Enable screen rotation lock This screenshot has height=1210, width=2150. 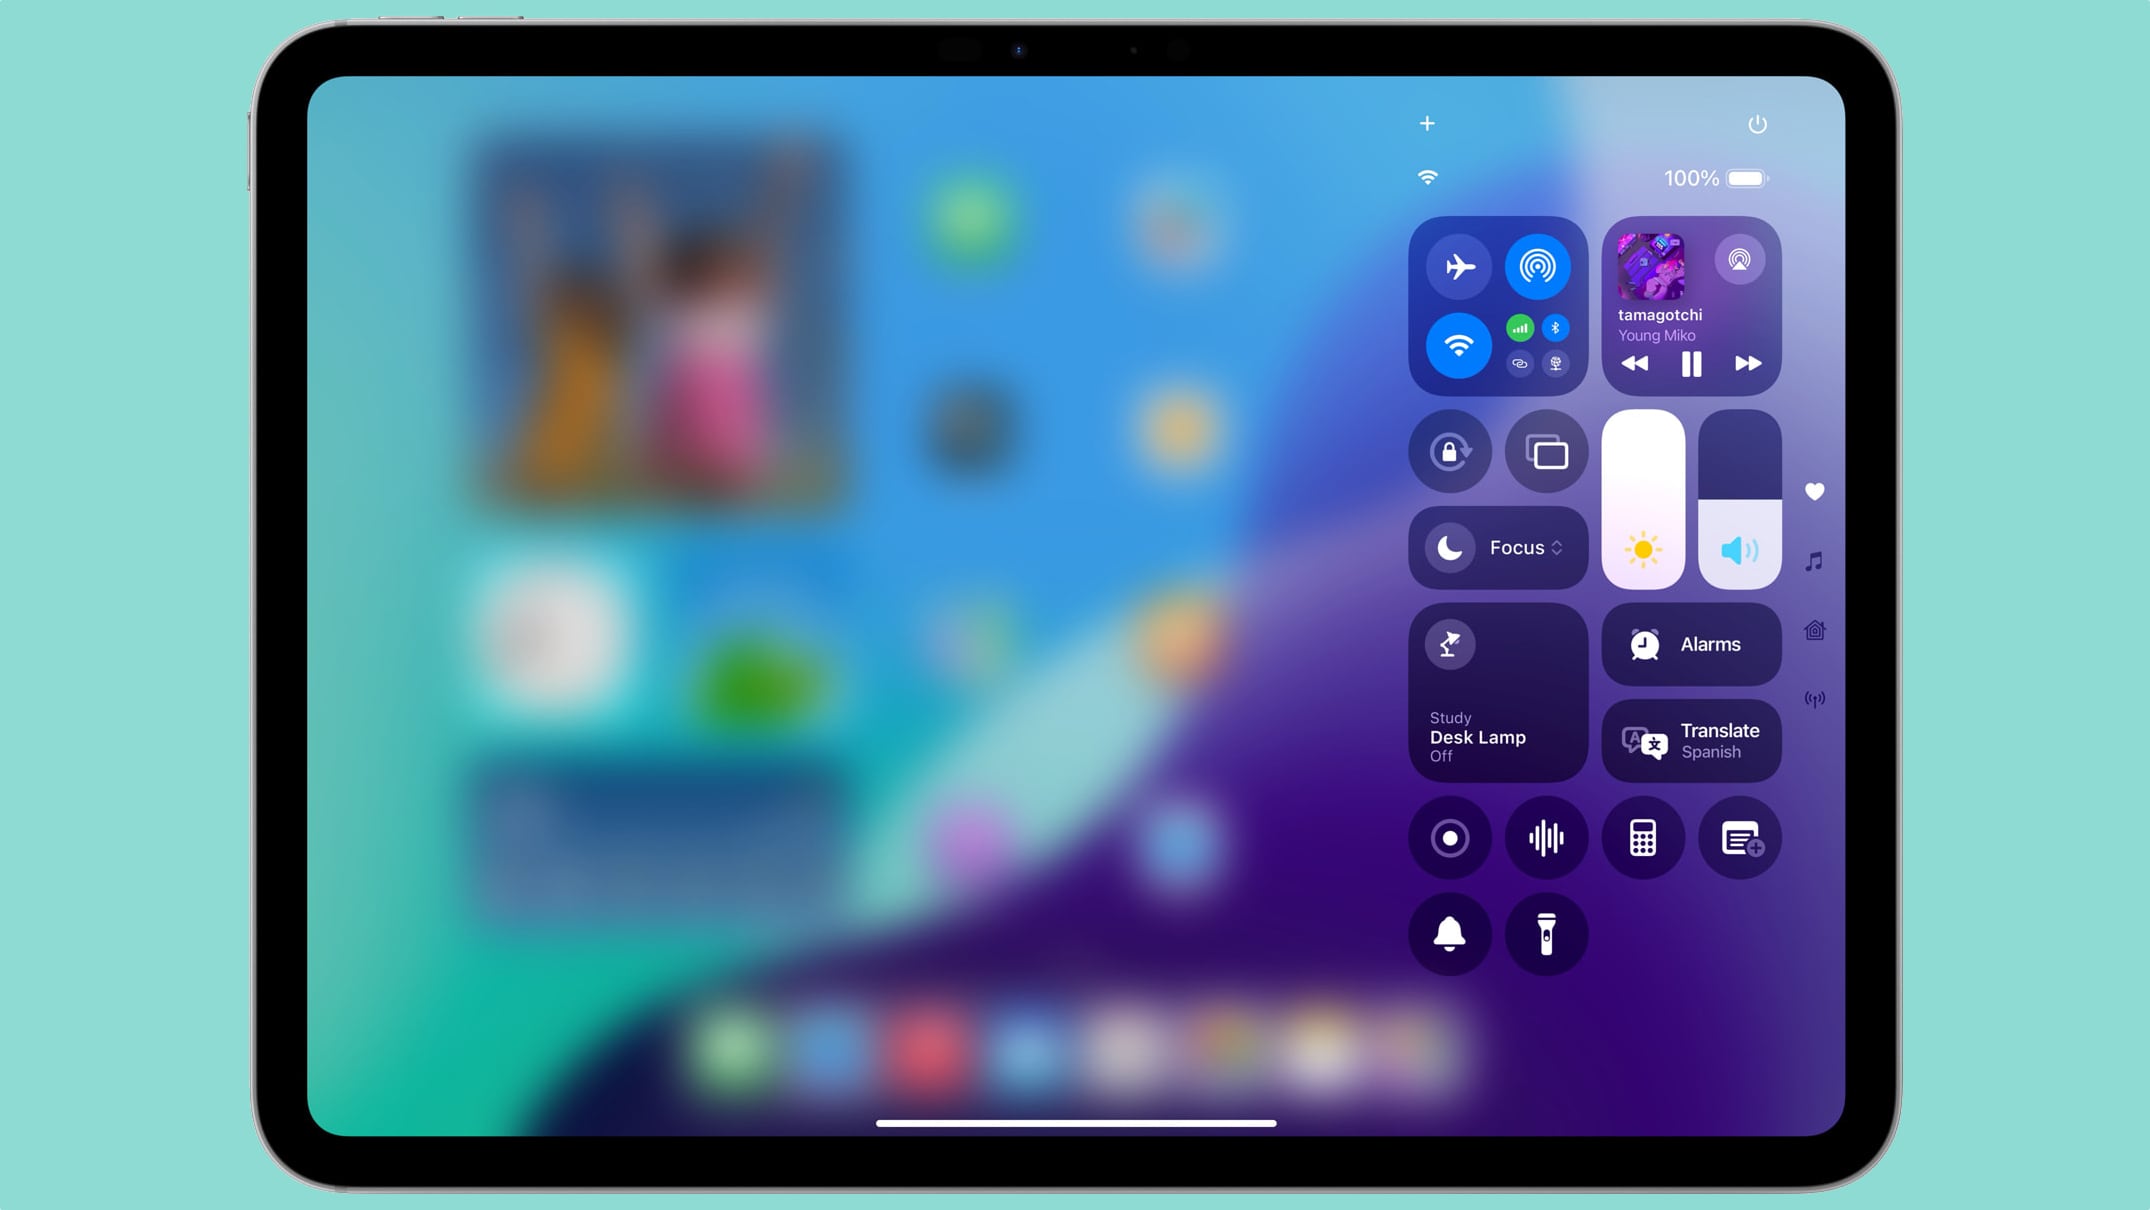tap(1450, 451)
